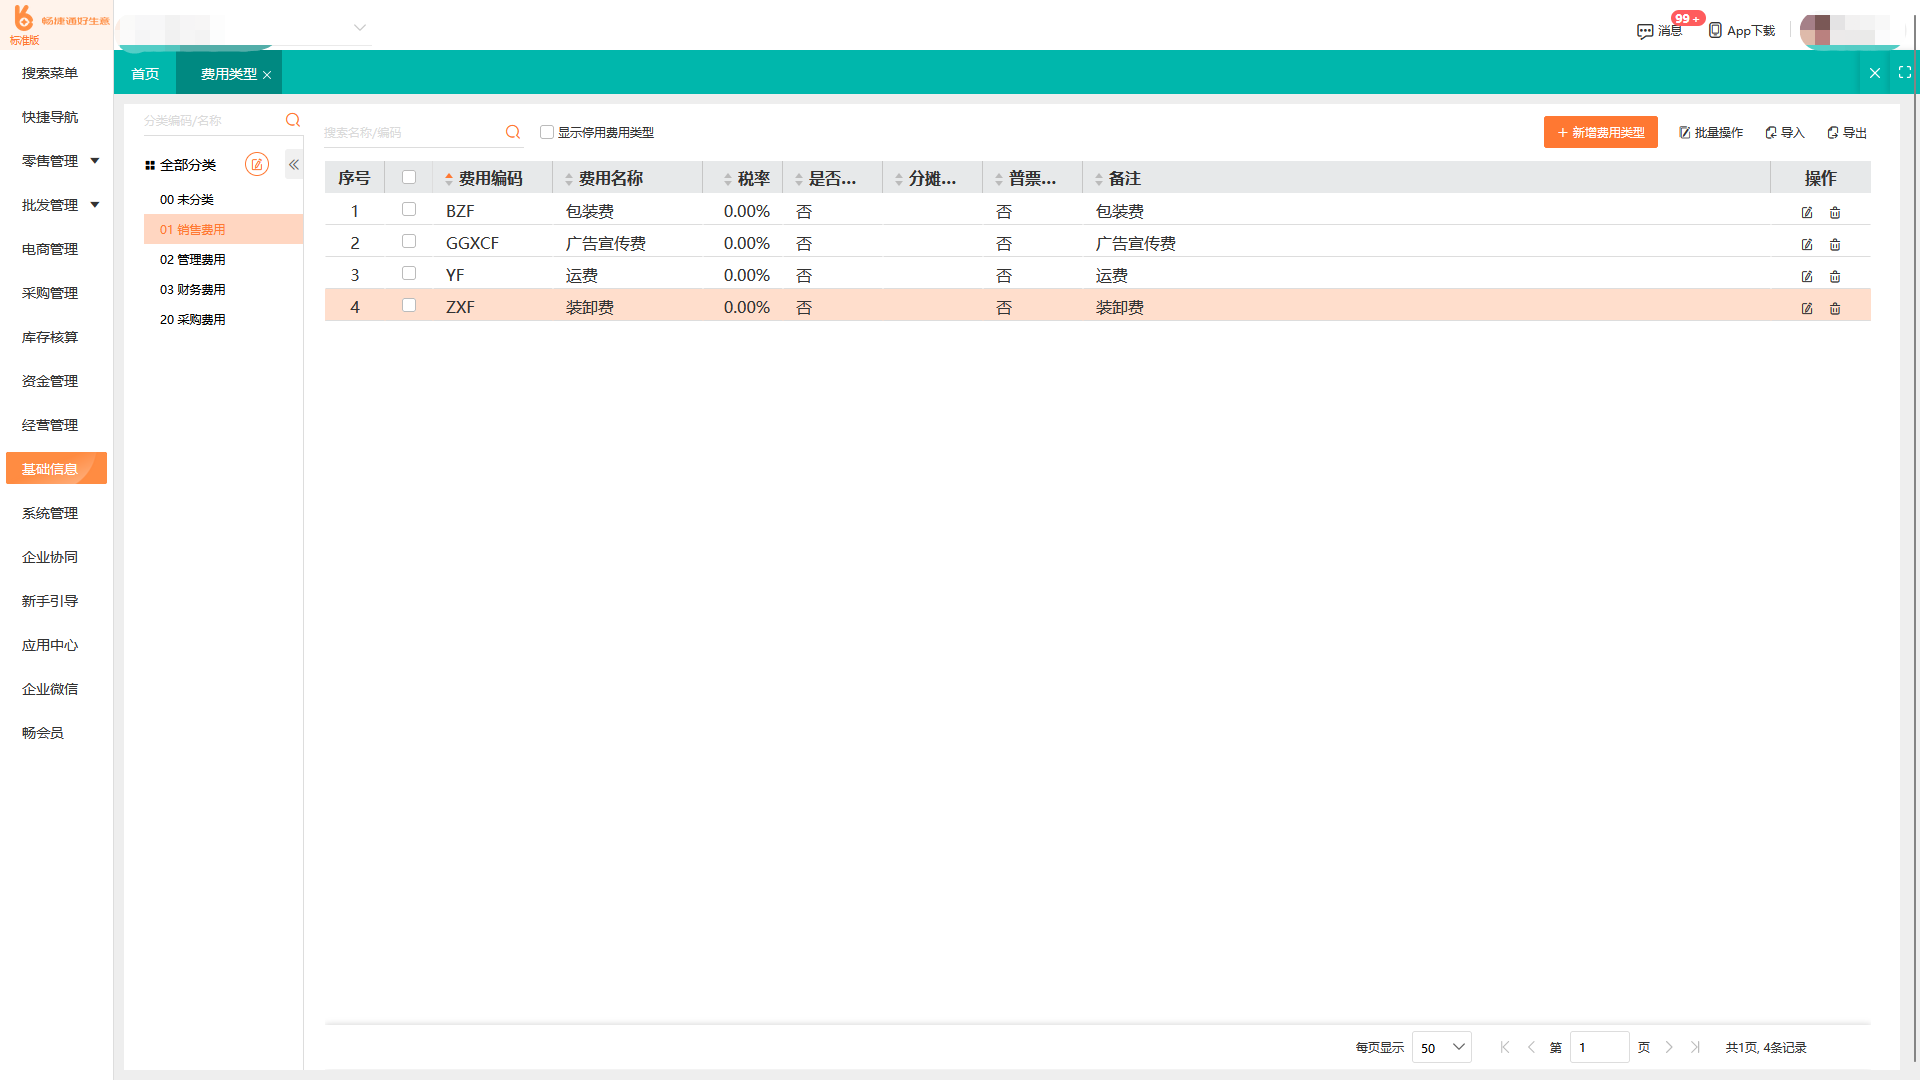Select checkbox for ZXF row
Screen dimensions: 1920x1080
click(409, 306)
